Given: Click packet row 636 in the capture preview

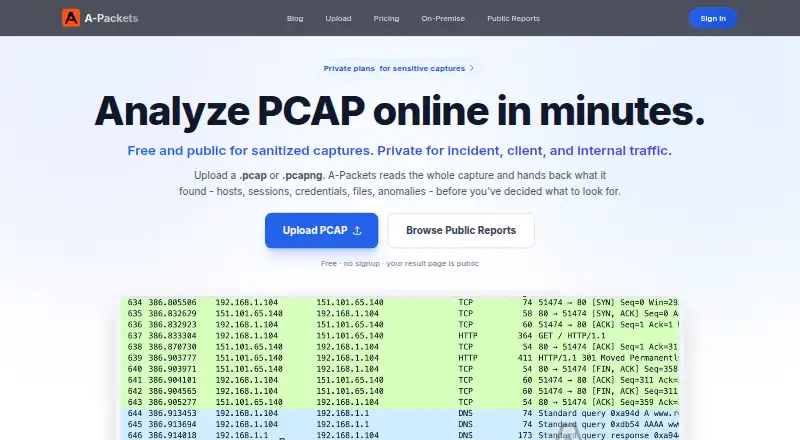Looking at the screenshot, I should [400, 325].
